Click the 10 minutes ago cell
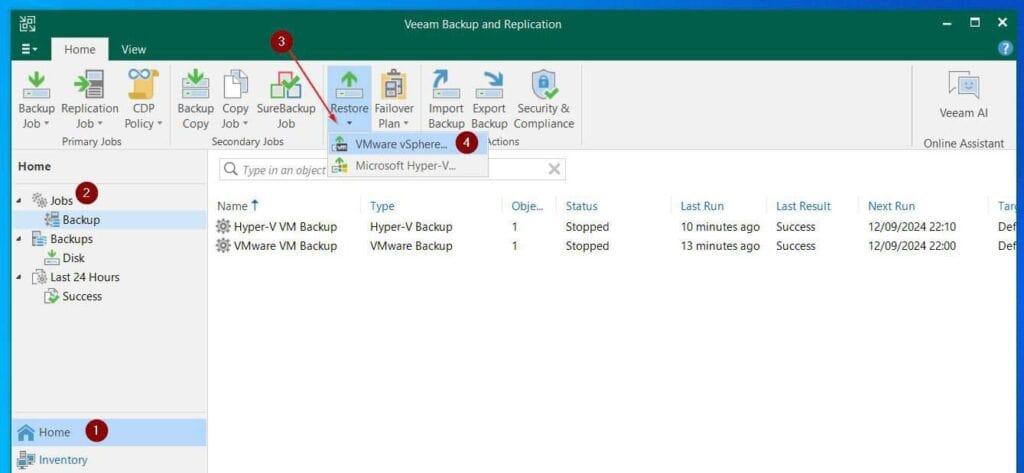 pos(720,227)
